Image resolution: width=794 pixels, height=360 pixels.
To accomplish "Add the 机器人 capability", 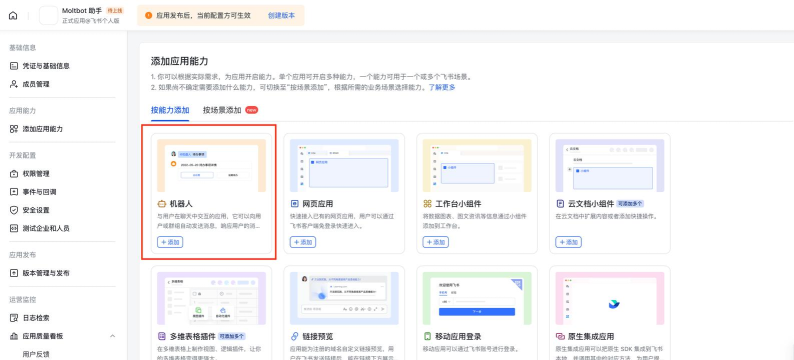I will [170, 242].
